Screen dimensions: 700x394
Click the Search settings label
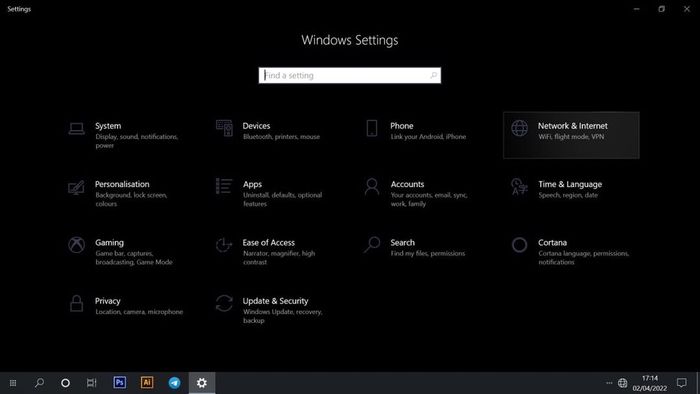pos(402,242)
